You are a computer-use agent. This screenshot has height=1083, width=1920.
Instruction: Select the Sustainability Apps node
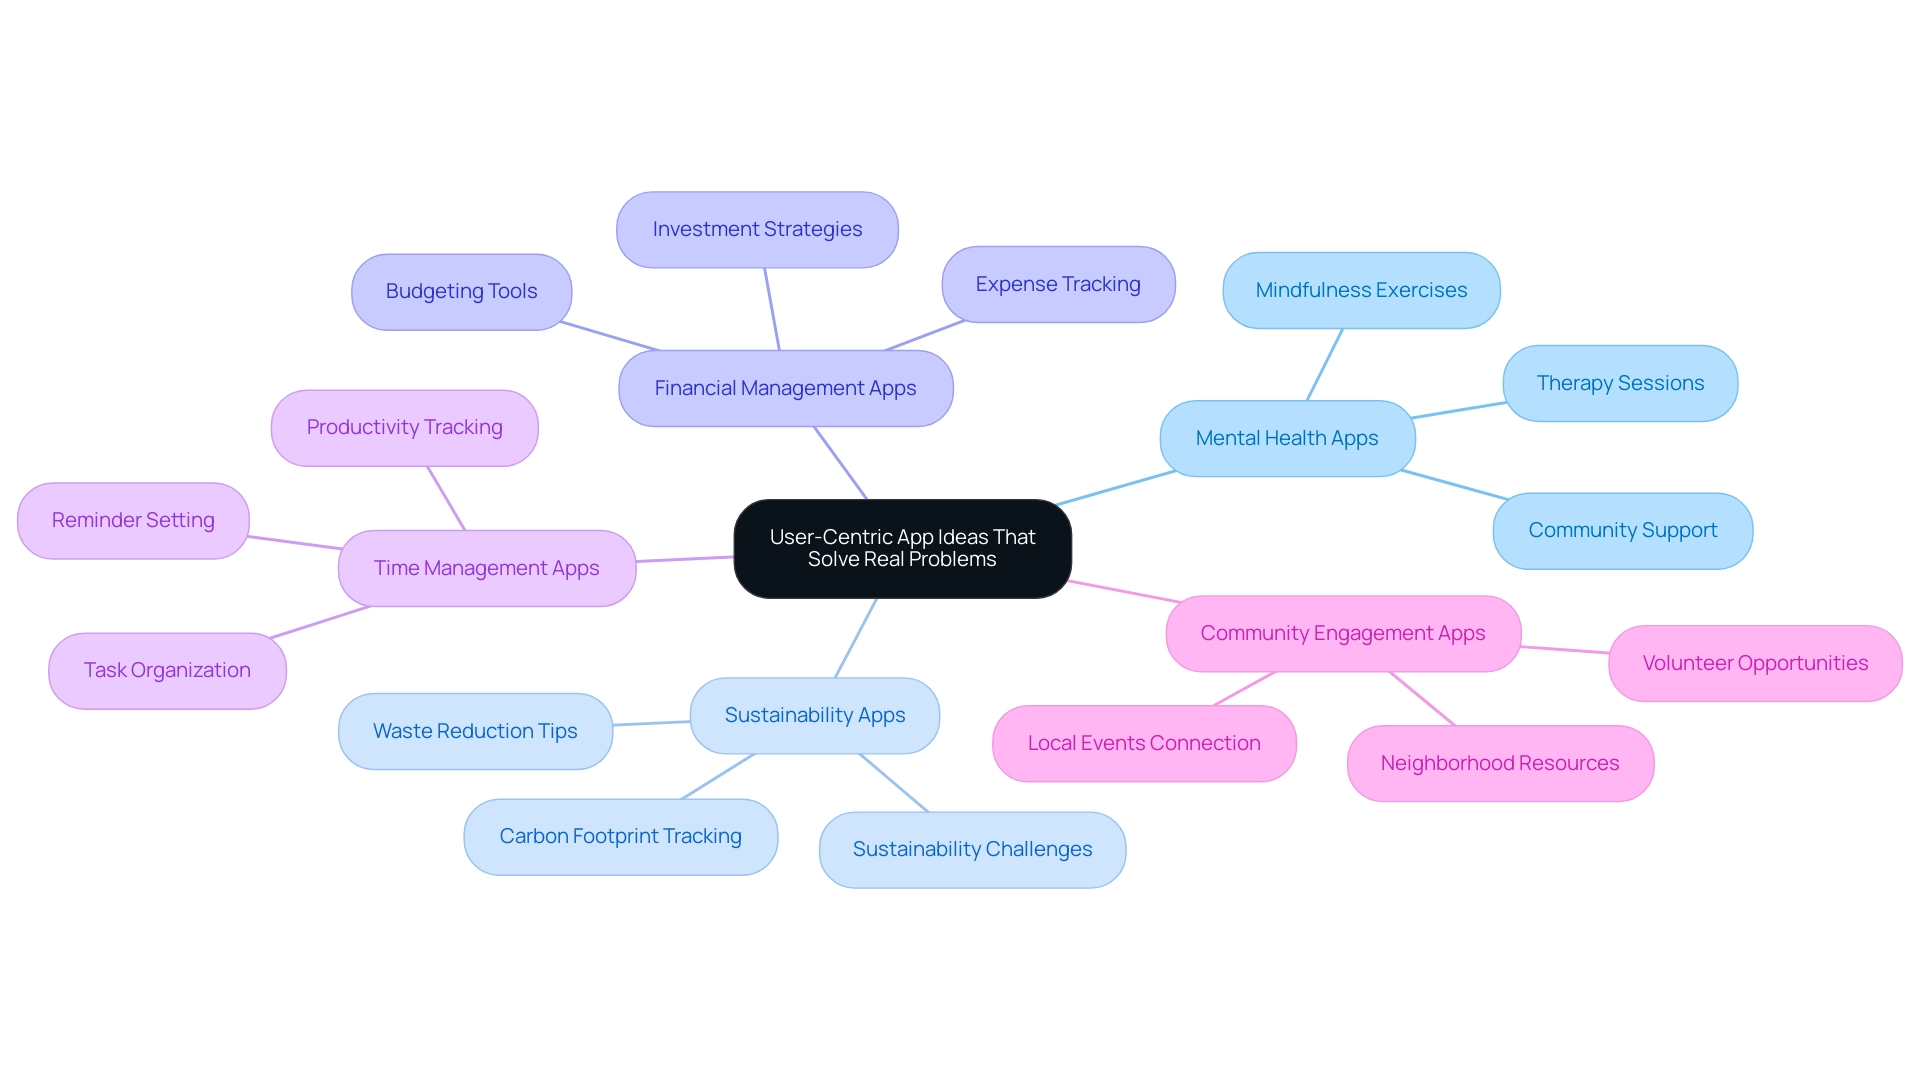814,715
